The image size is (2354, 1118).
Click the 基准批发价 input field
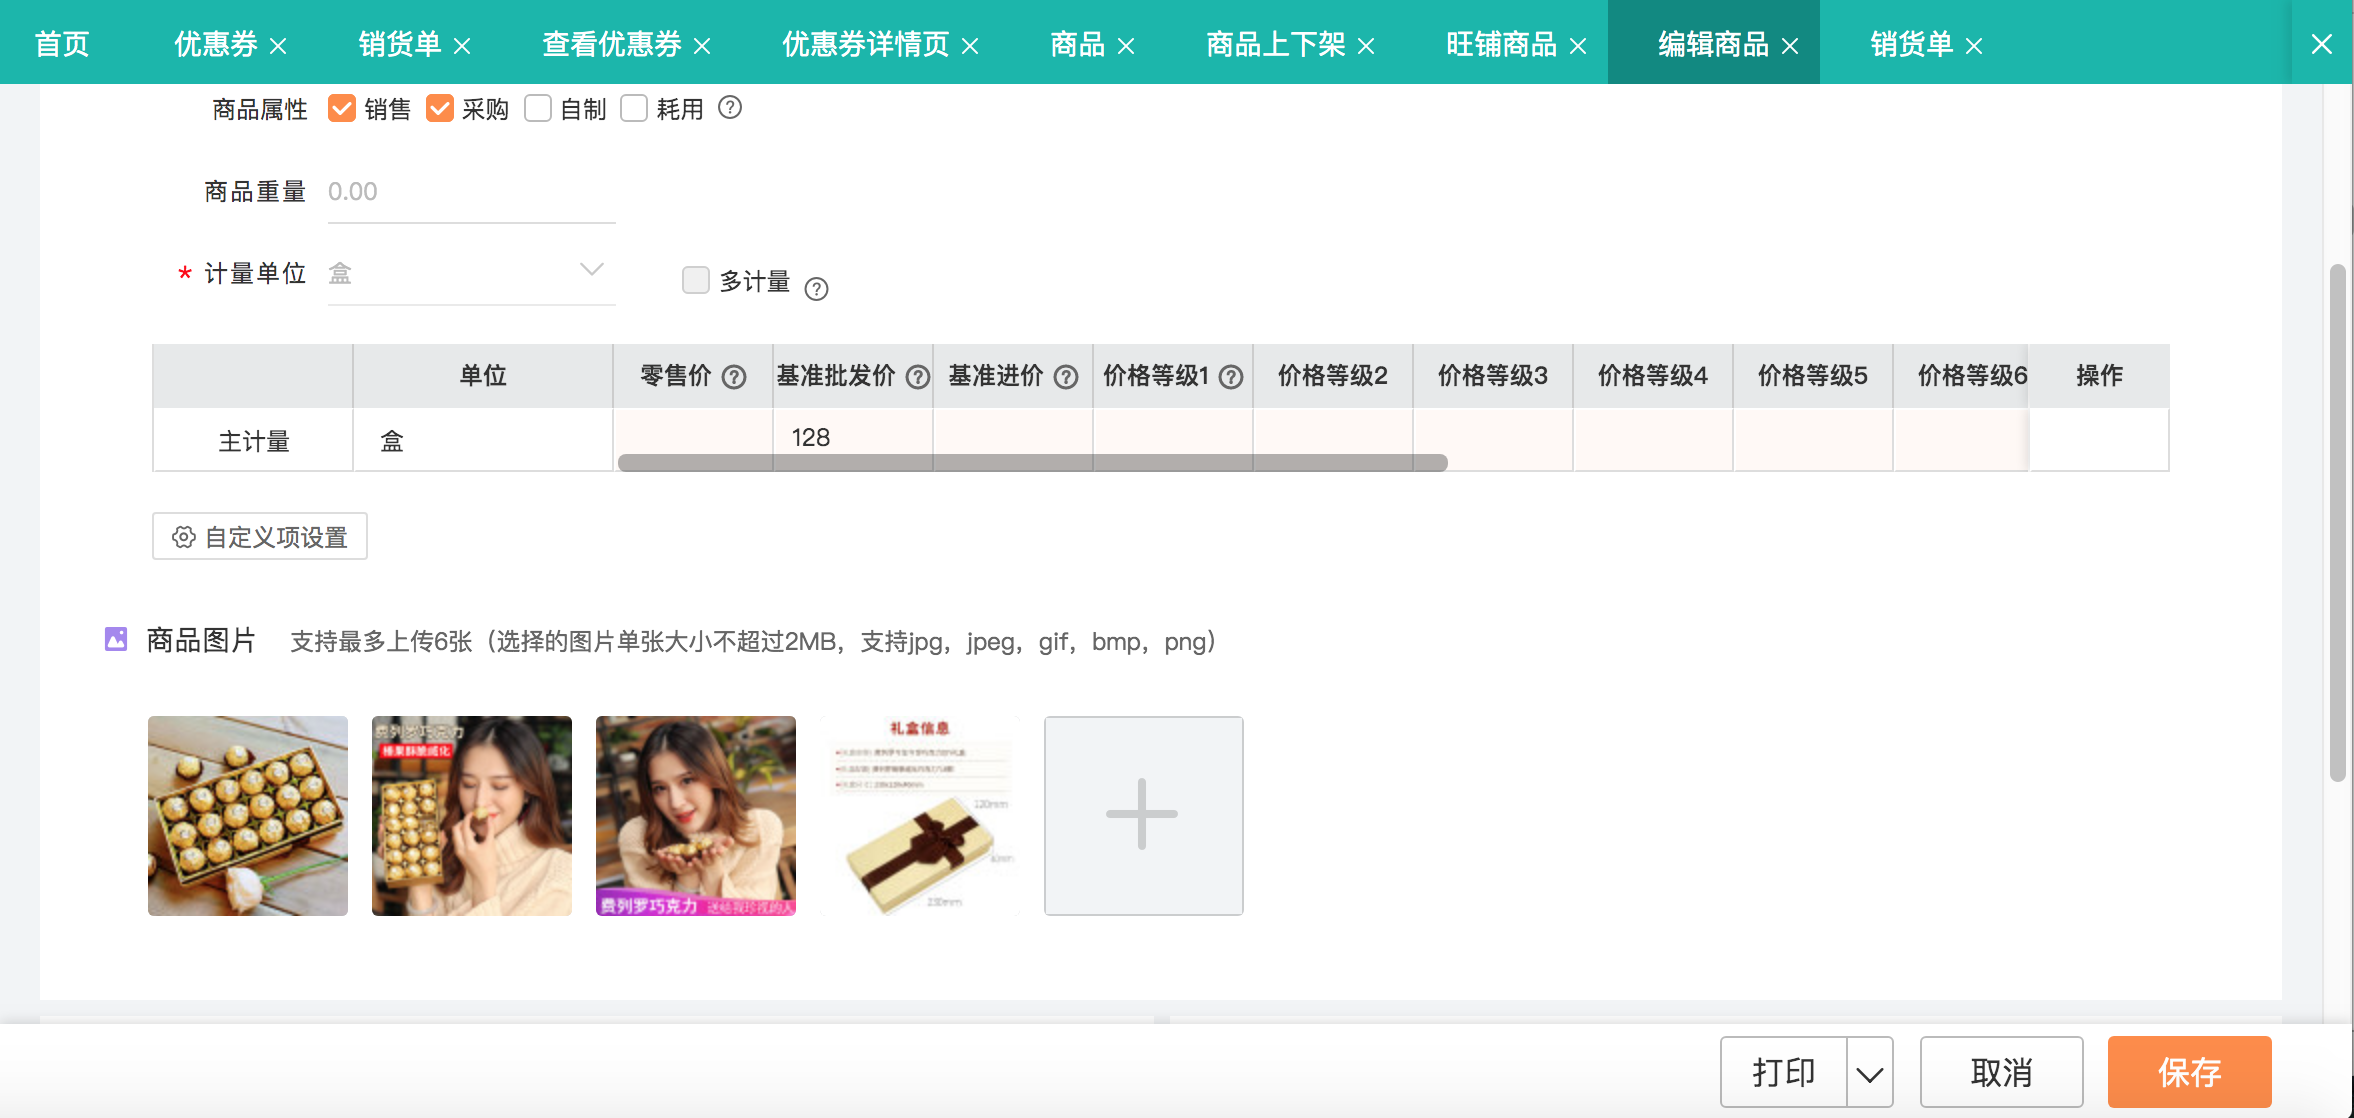click(x=848, y=435)
